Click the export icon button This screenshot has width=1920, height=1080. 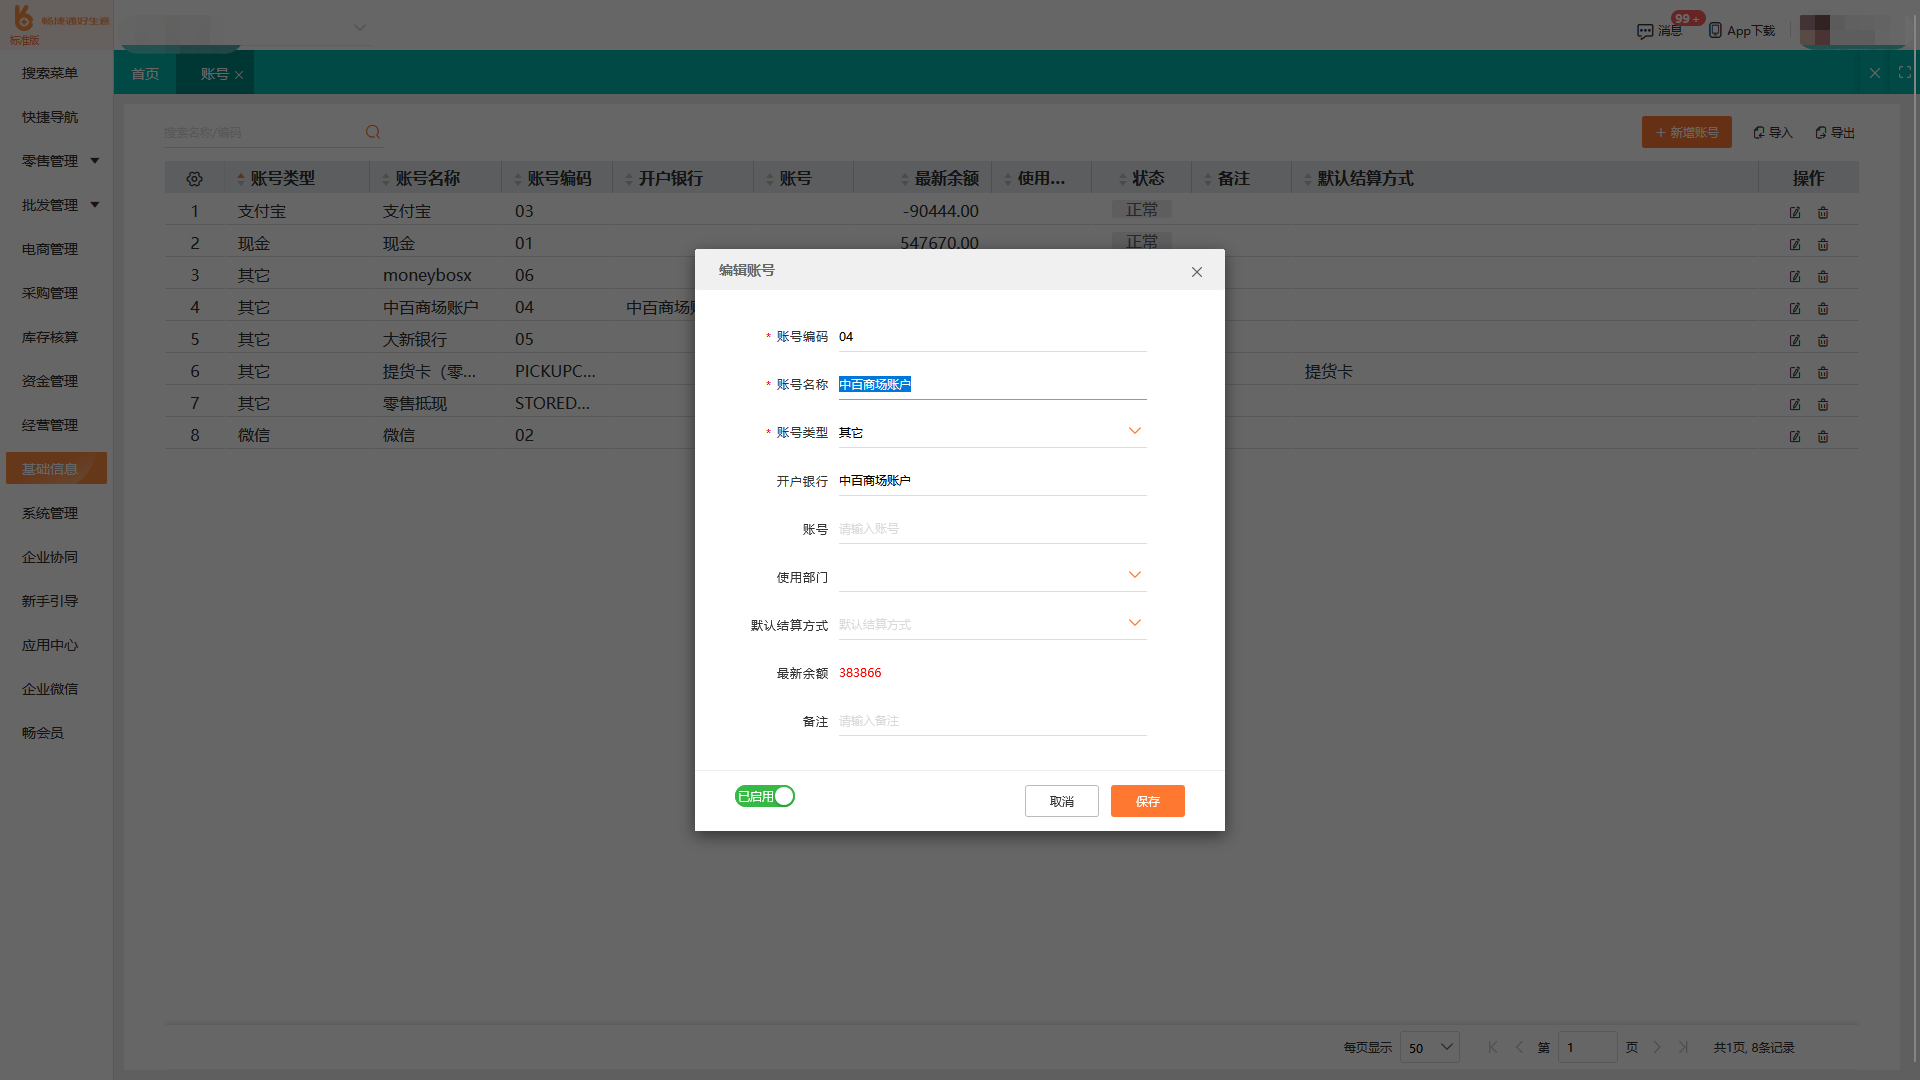pyautogui.click(x=1837, y=132)
